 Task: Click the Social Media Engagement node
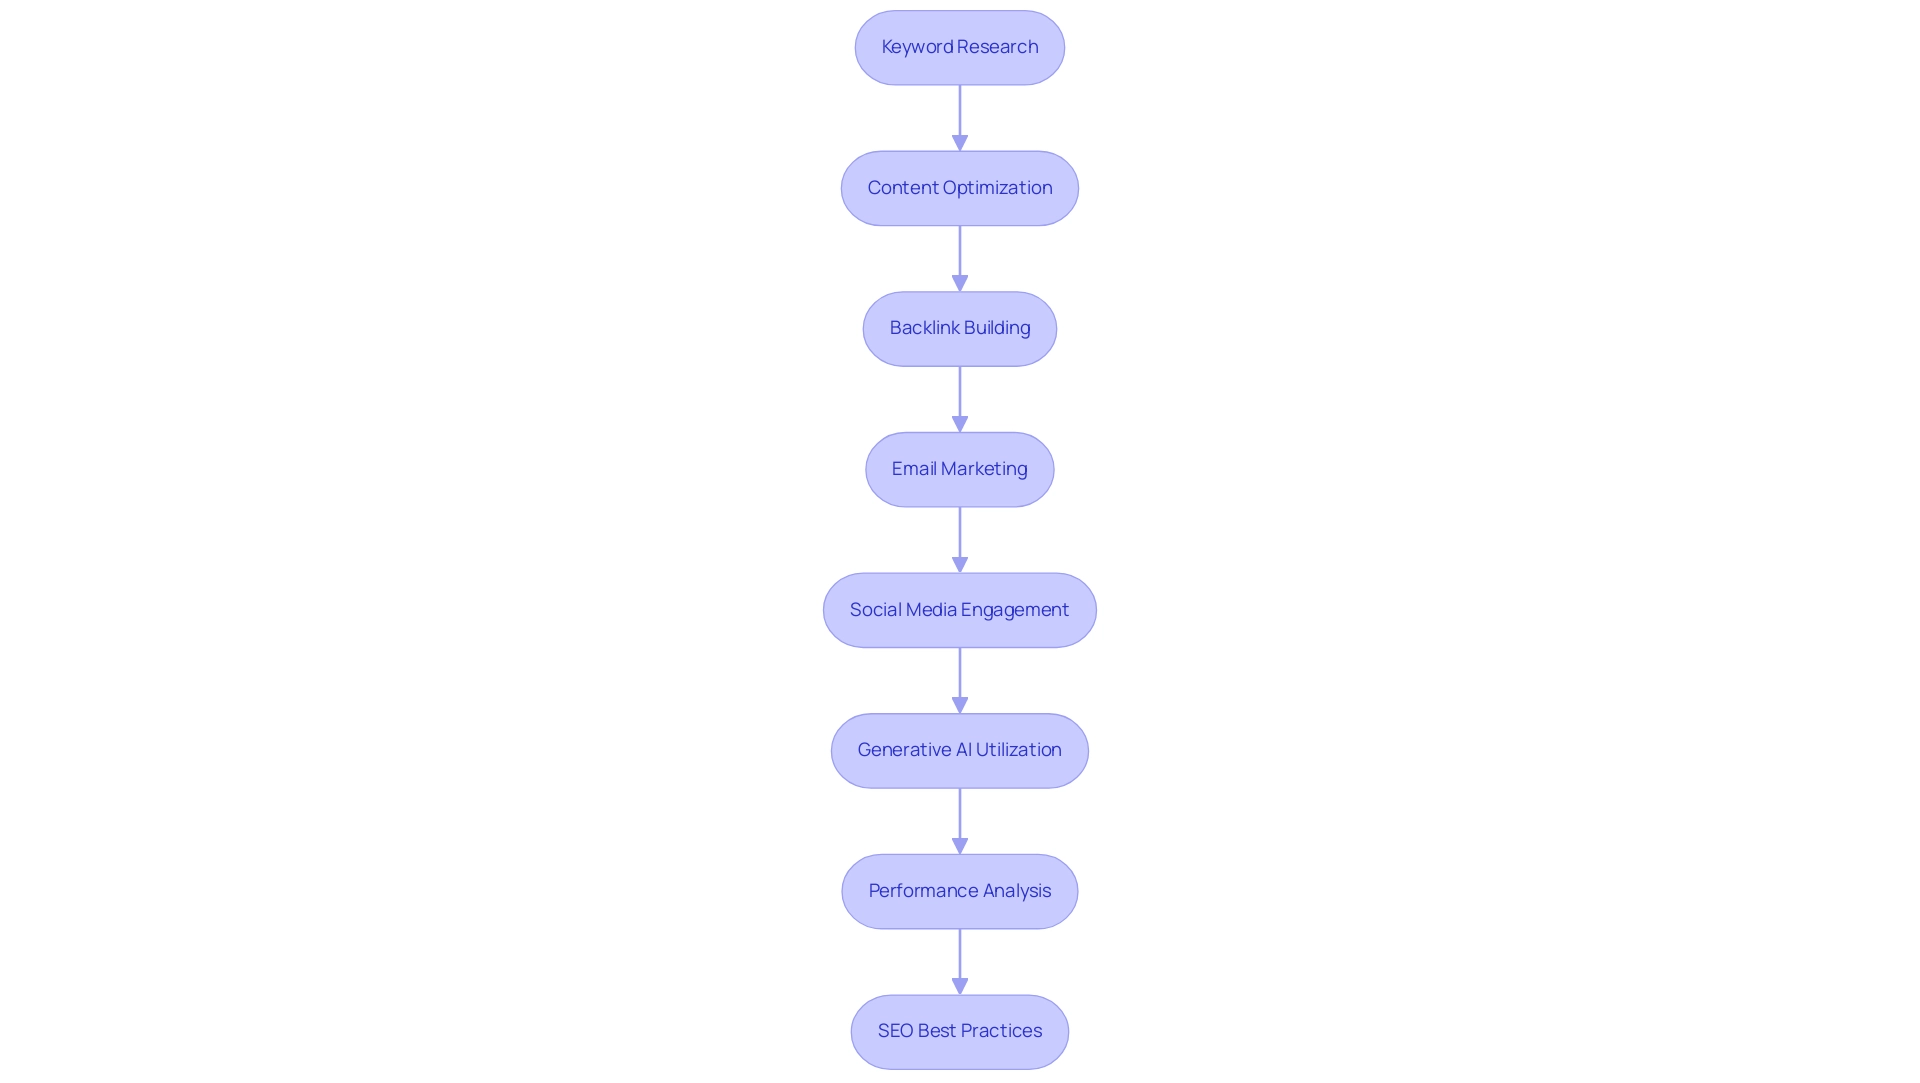[x=960, y=608]
